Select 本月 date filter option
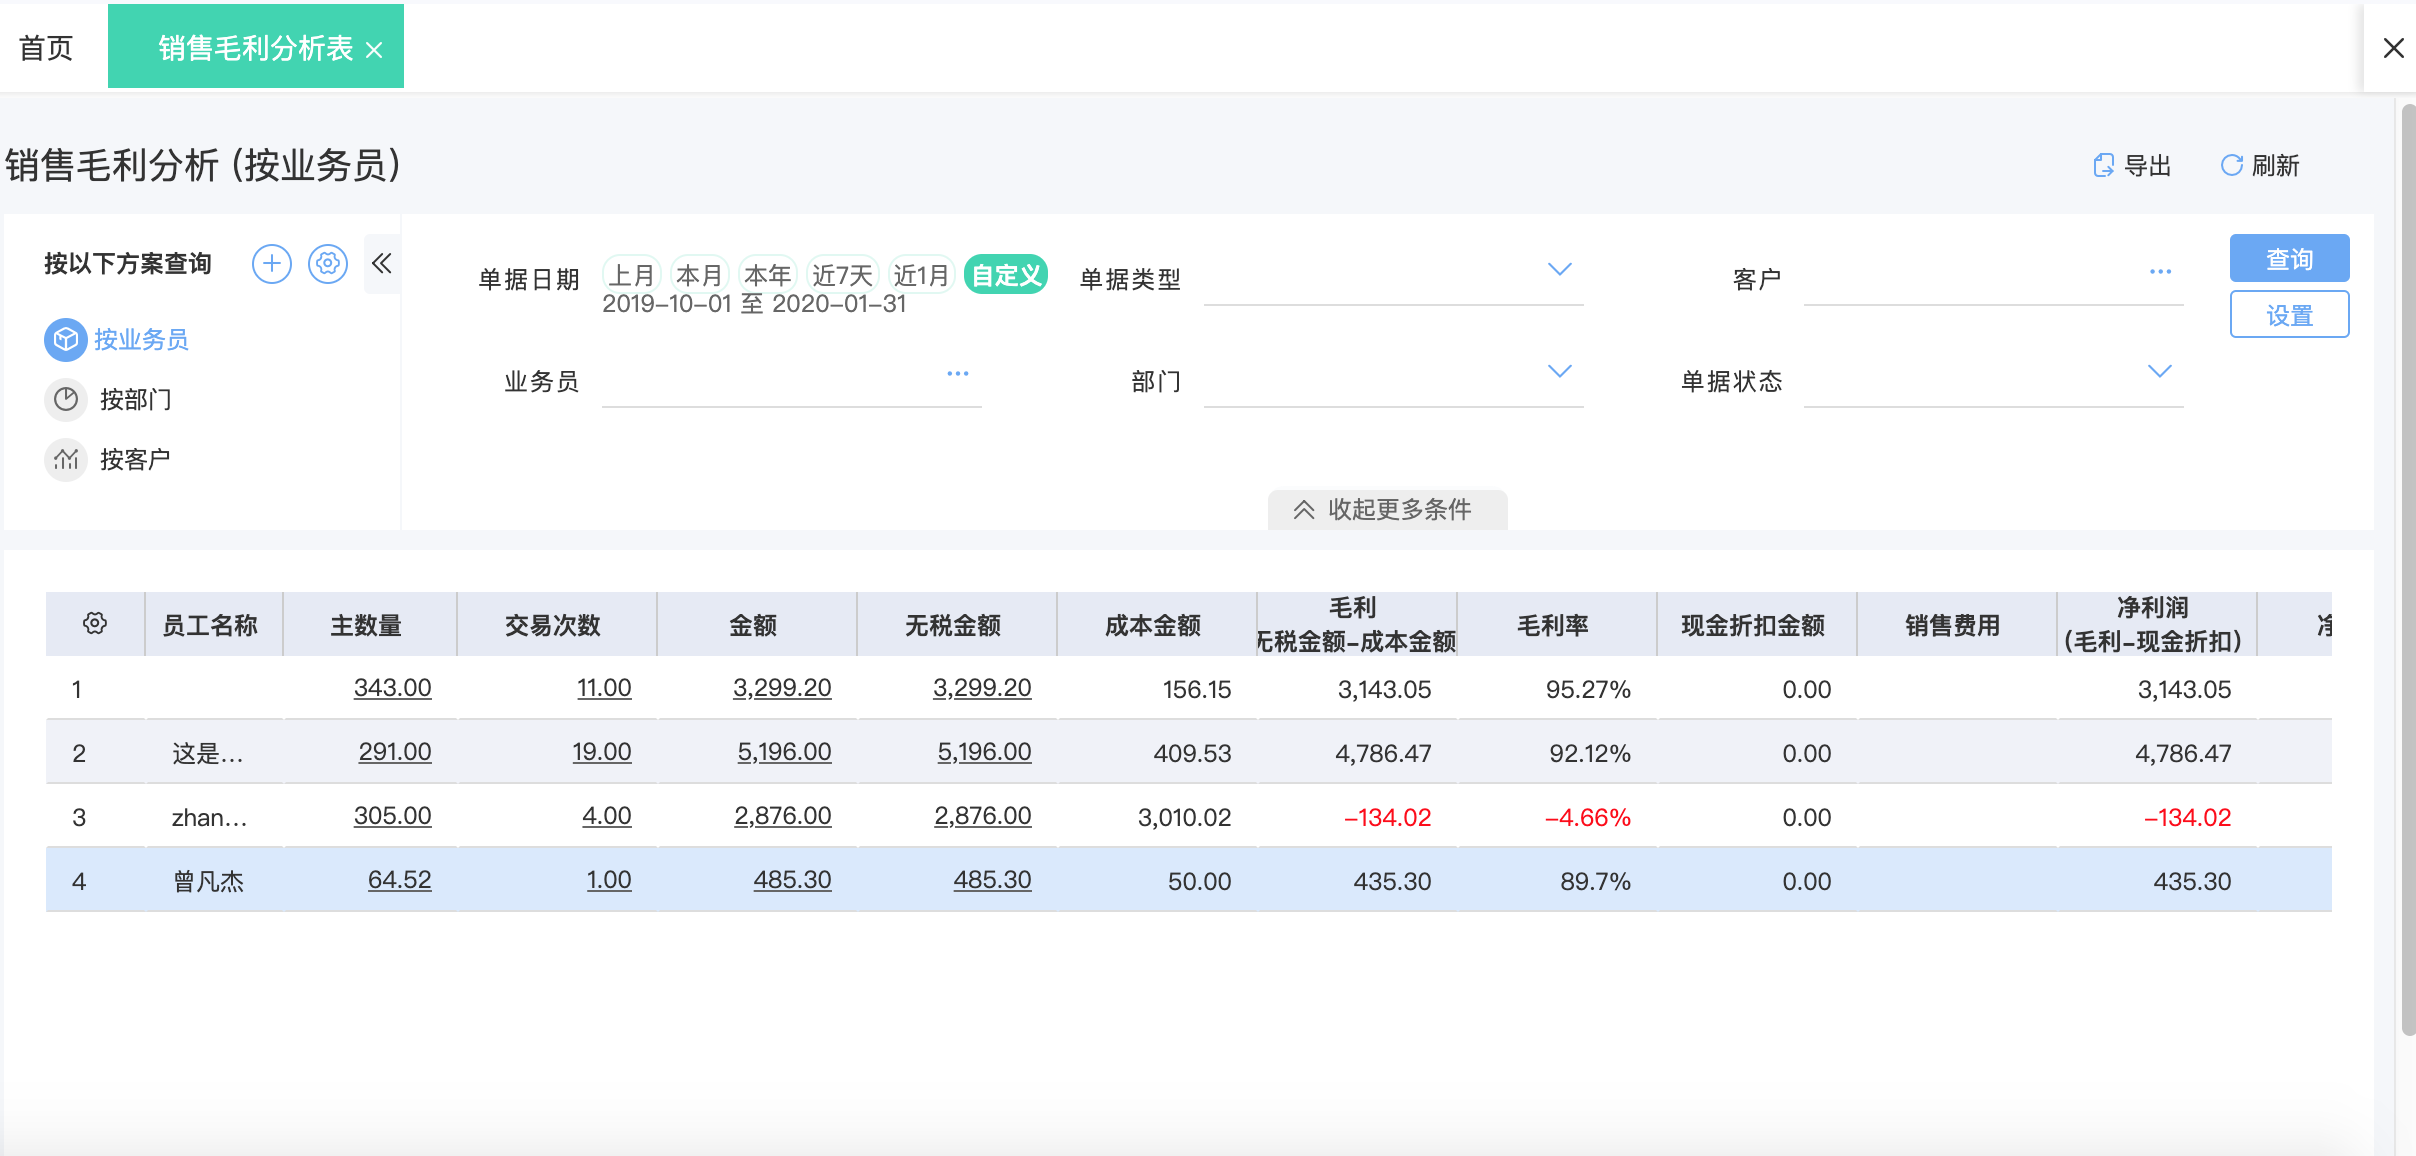This screenshot has height=1156, width=2416. (x=692, y=274)
